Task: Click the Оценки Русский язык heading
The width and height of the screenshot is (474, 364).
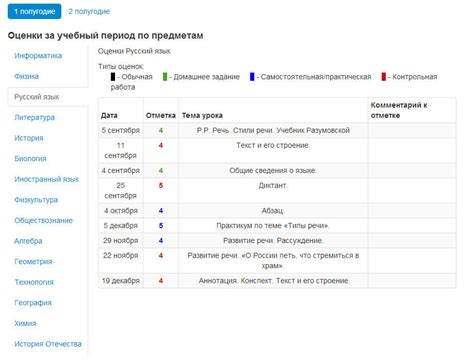Action: coord(134,51)
